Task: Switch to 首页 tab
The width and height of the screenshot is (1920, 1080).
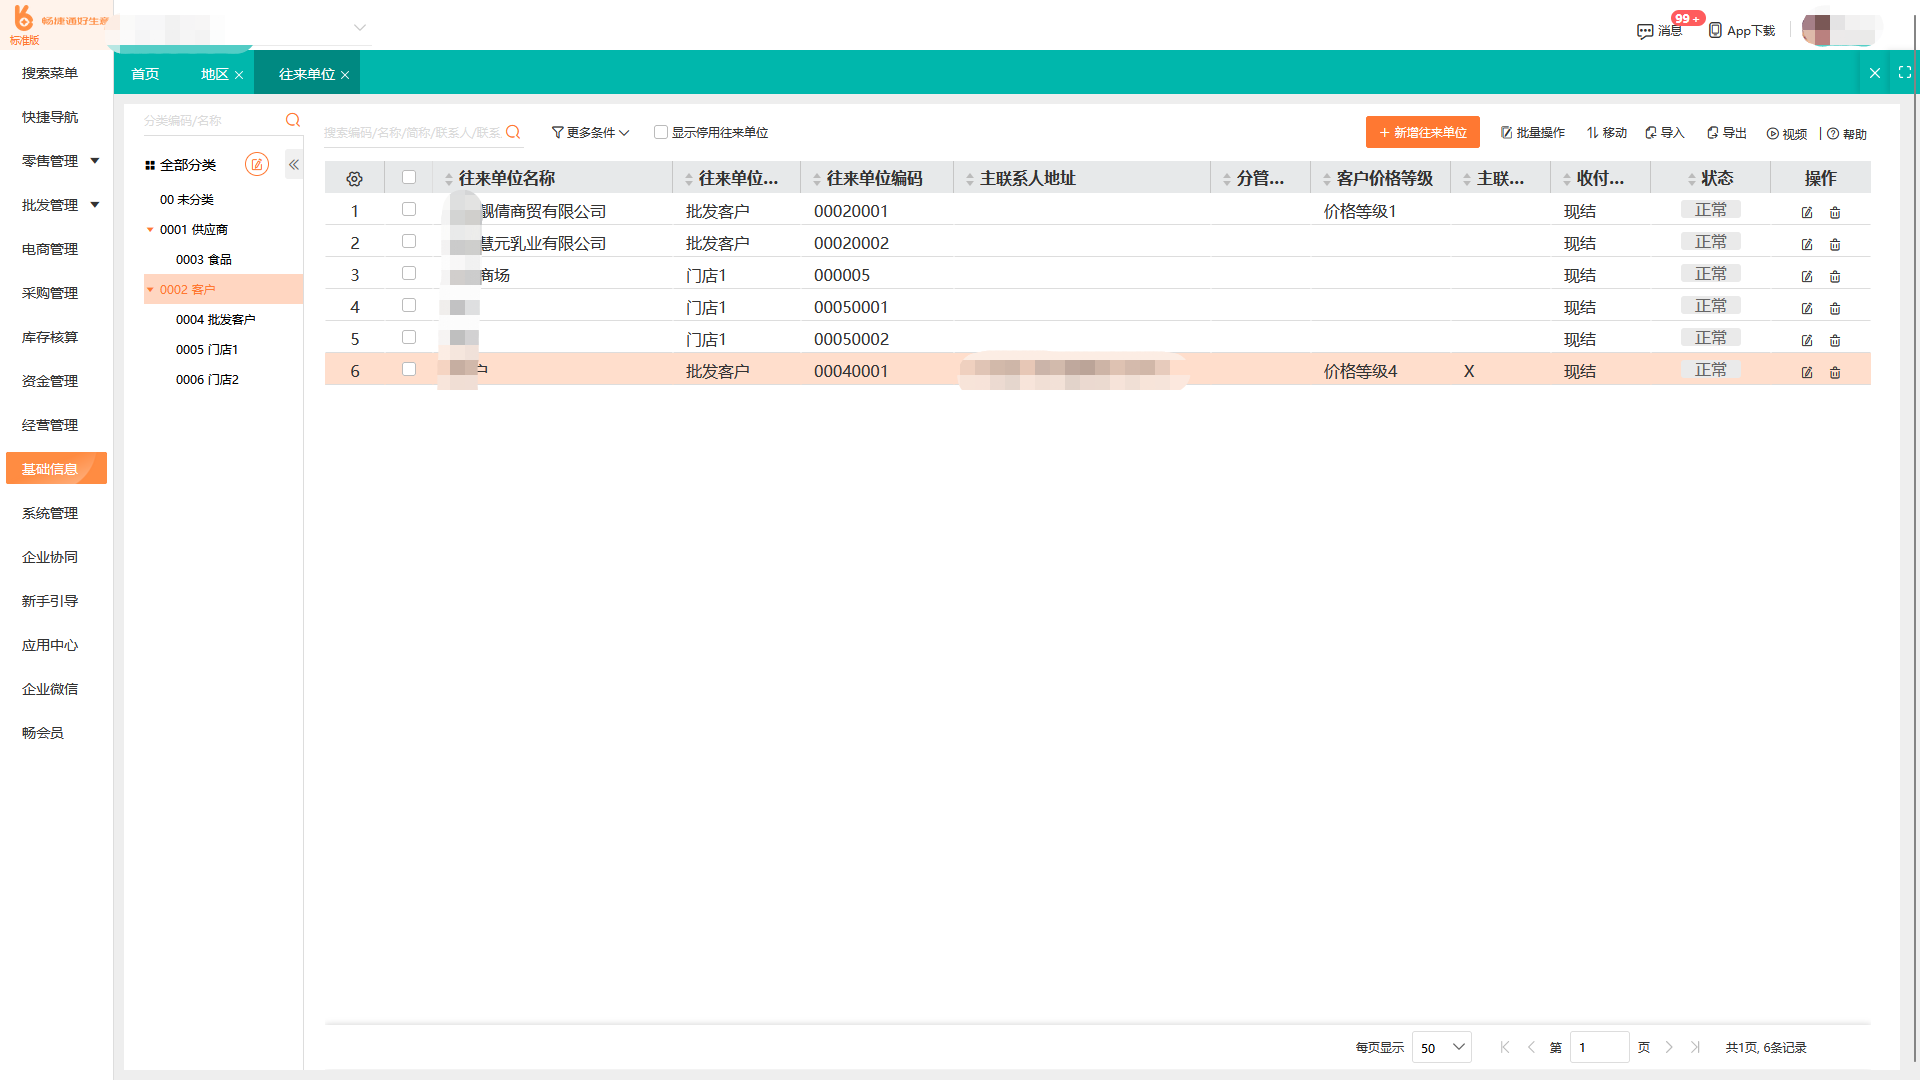Action: 144,73
